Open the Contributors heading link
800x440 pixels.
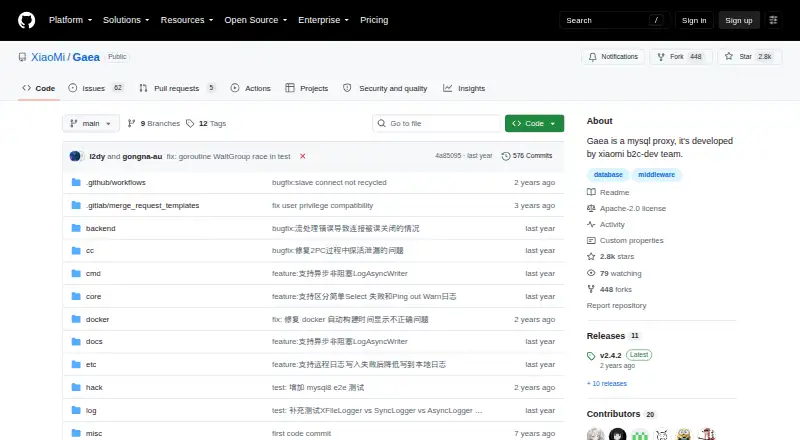[x=621, y=414]
